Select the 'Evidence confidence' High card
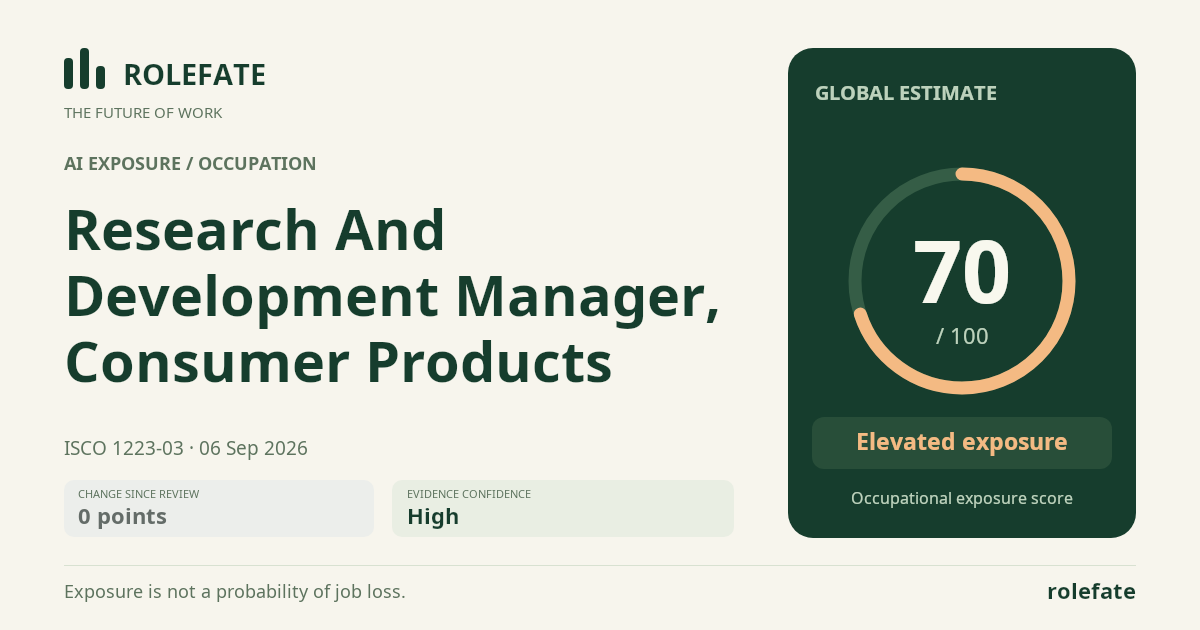1200x630 pixels. click(x=563, y=508)
